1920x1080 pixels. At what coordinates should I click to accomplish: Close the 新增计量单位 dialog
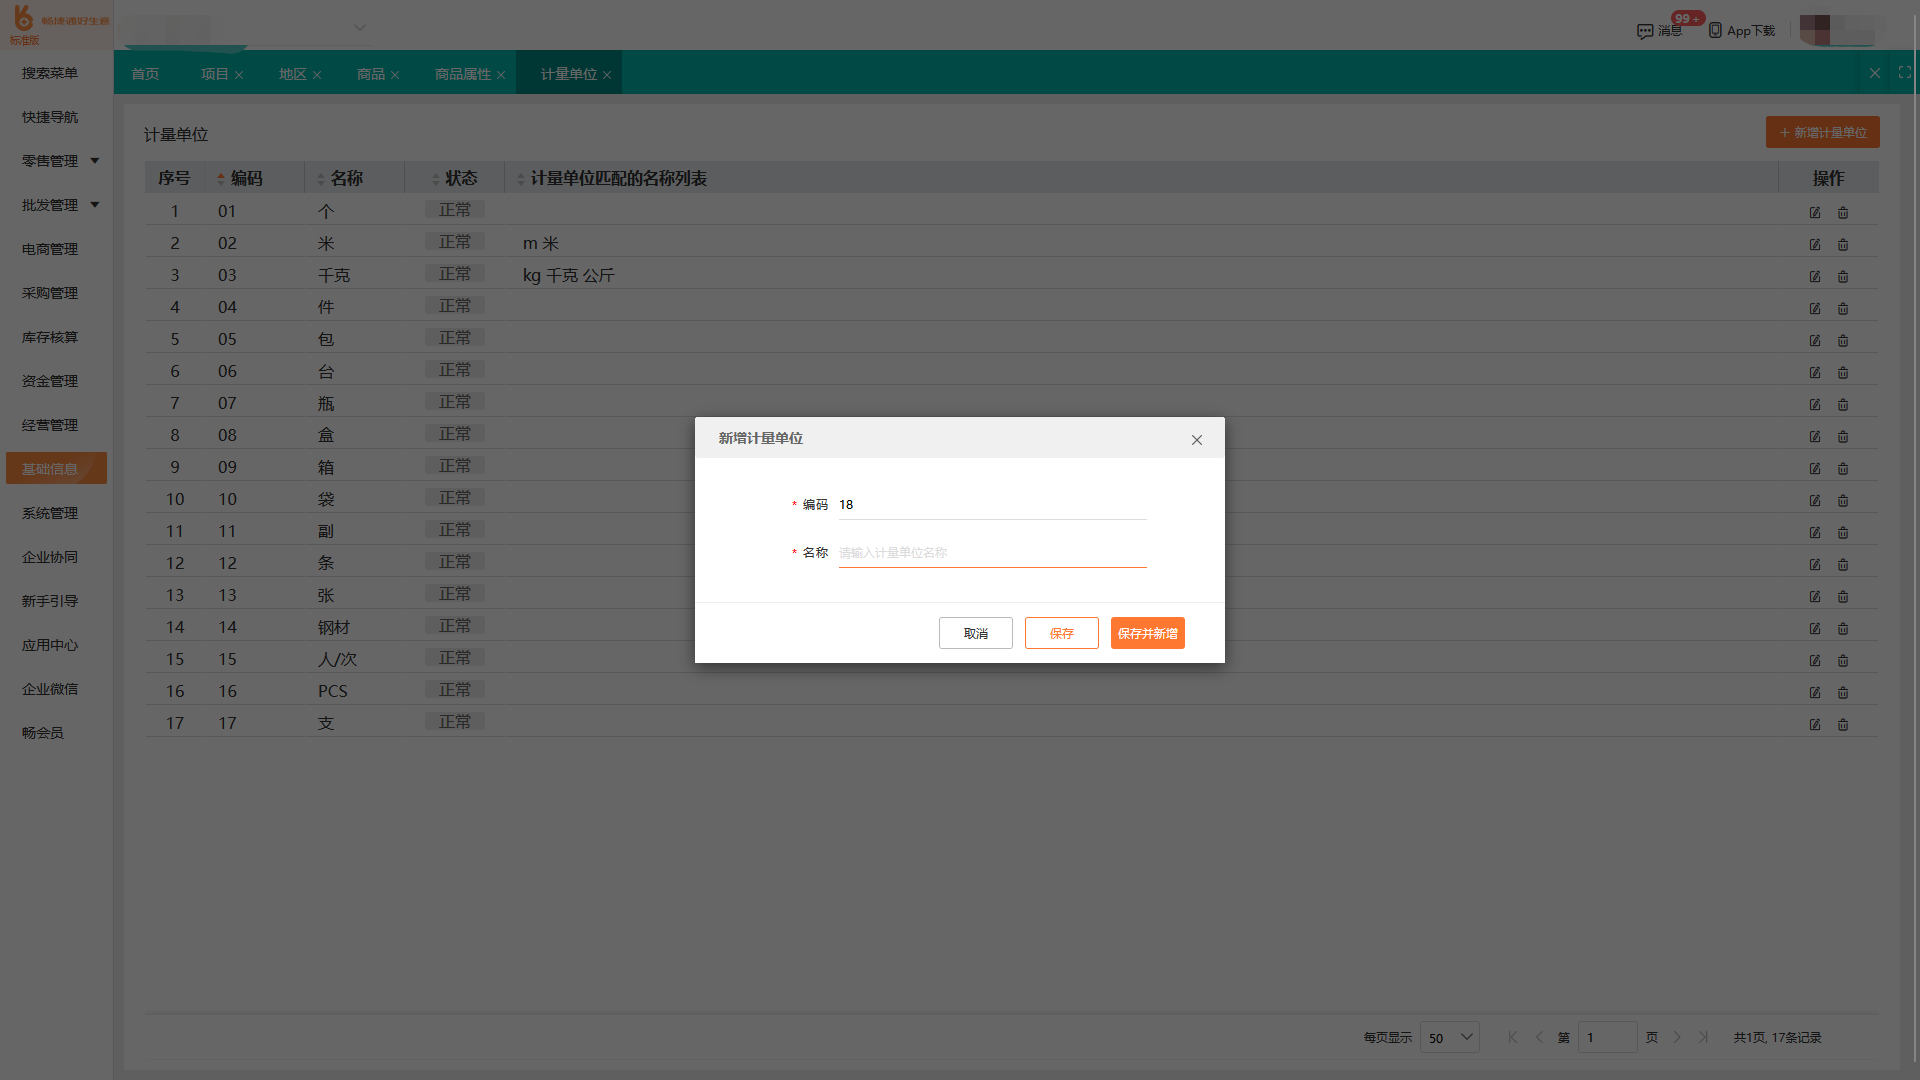1197,439
